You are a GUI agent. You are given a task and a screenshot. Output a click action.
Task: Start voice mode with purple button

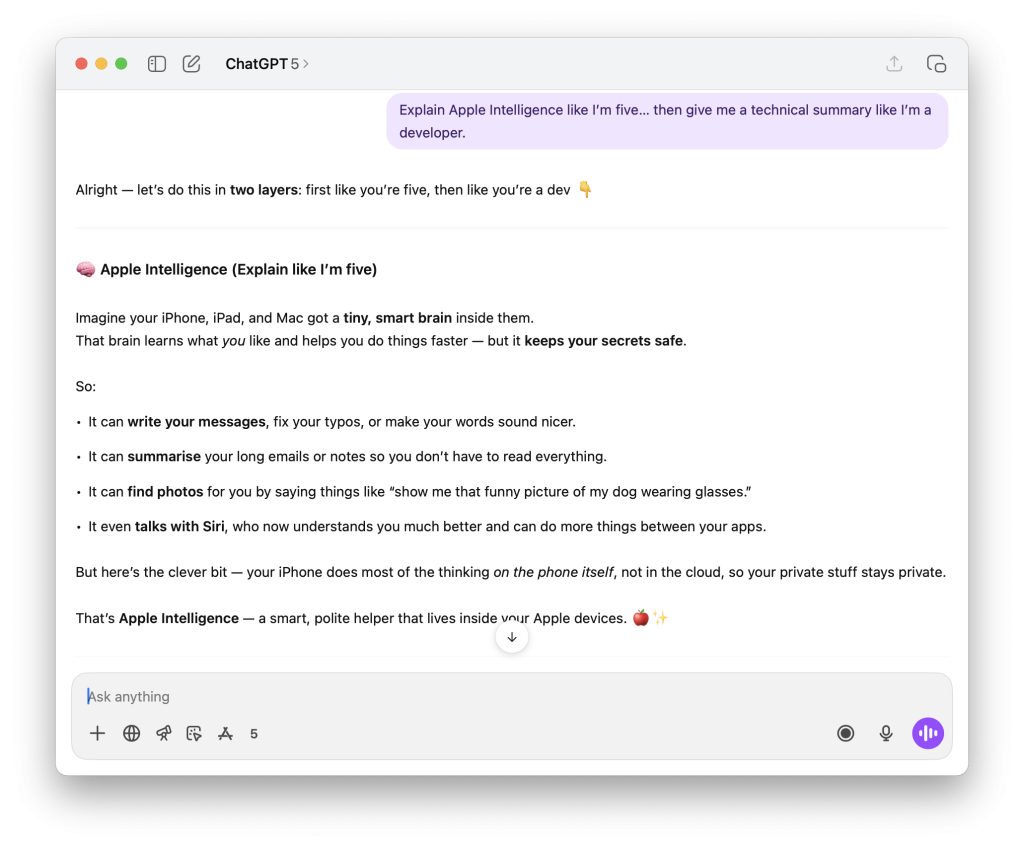tap(928, 733)
